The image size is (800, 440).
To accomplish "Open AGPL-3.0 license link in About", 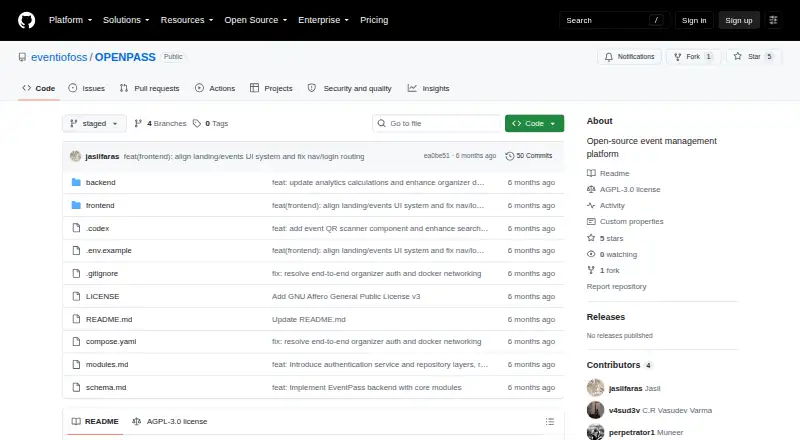I will point(623,189).
